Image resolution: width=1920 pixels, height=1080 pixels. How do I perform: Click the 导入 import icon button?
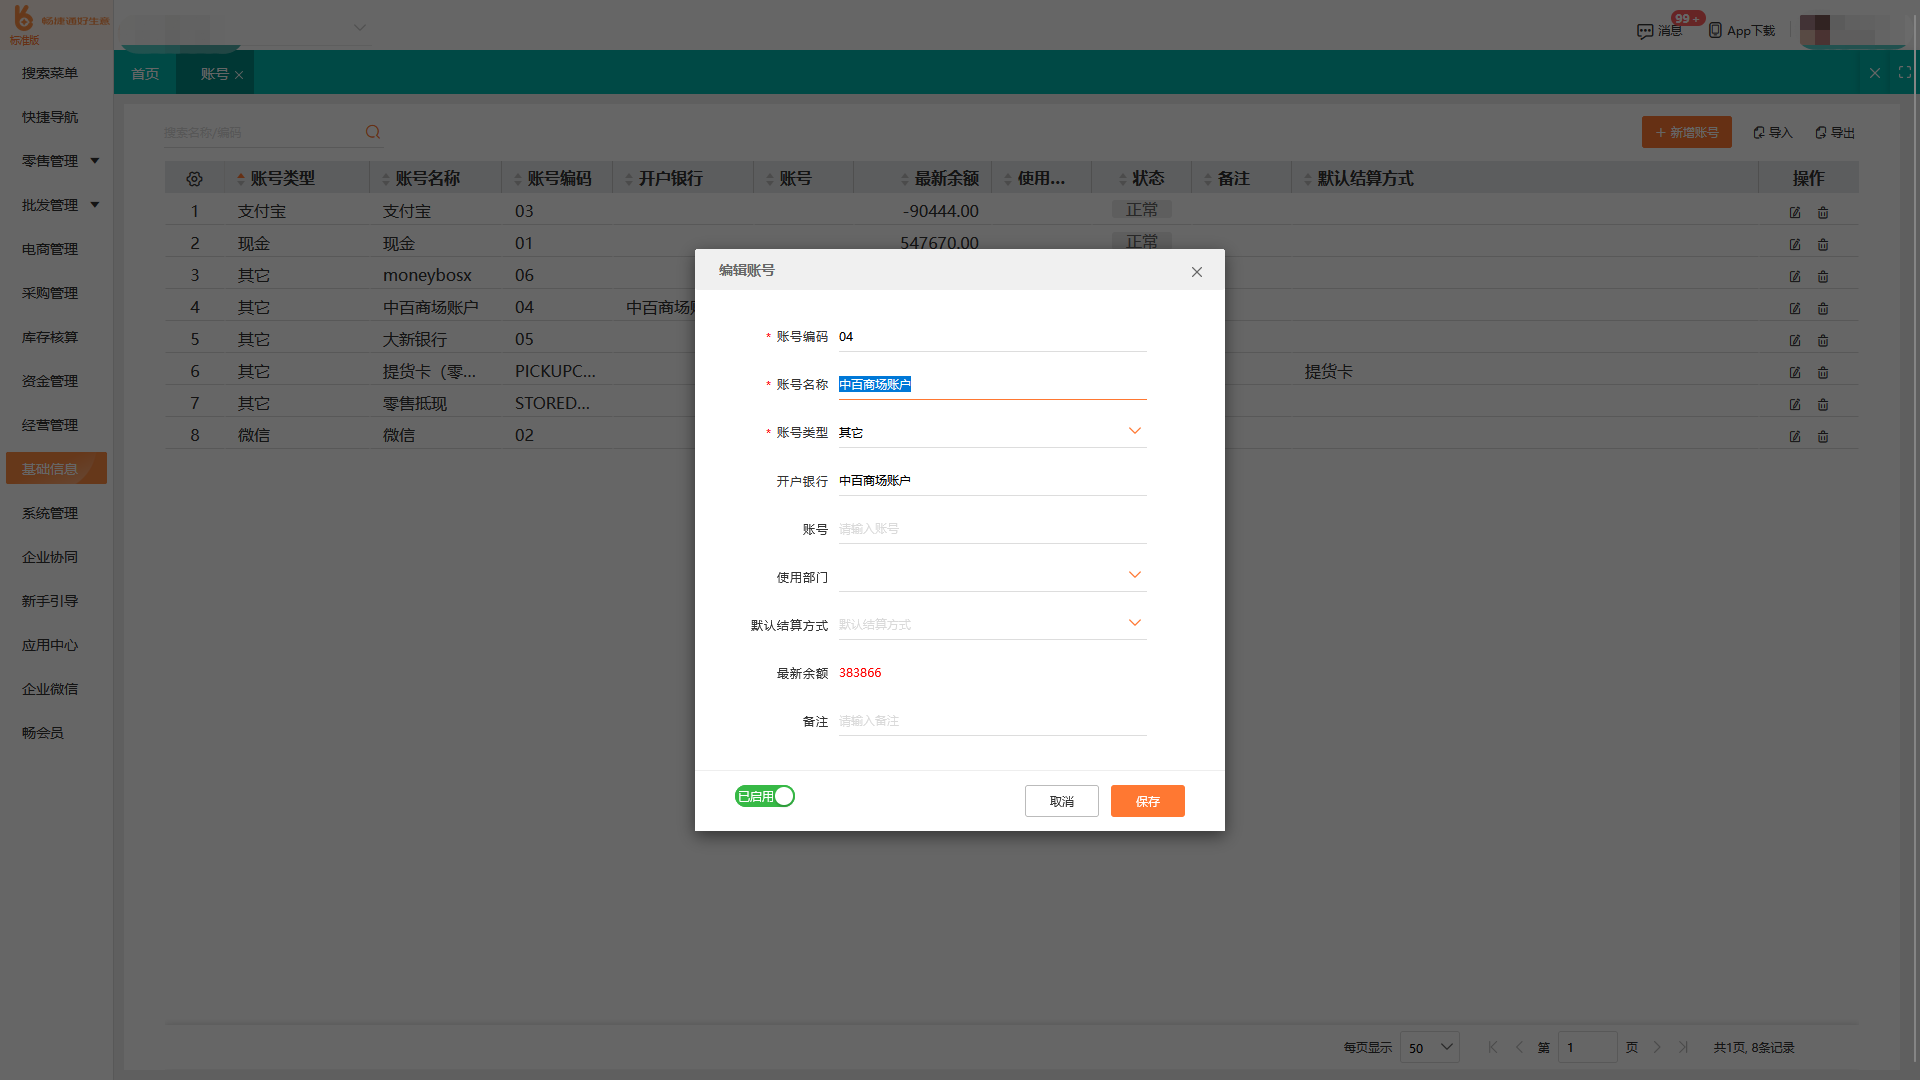[x=1774, y=132]
